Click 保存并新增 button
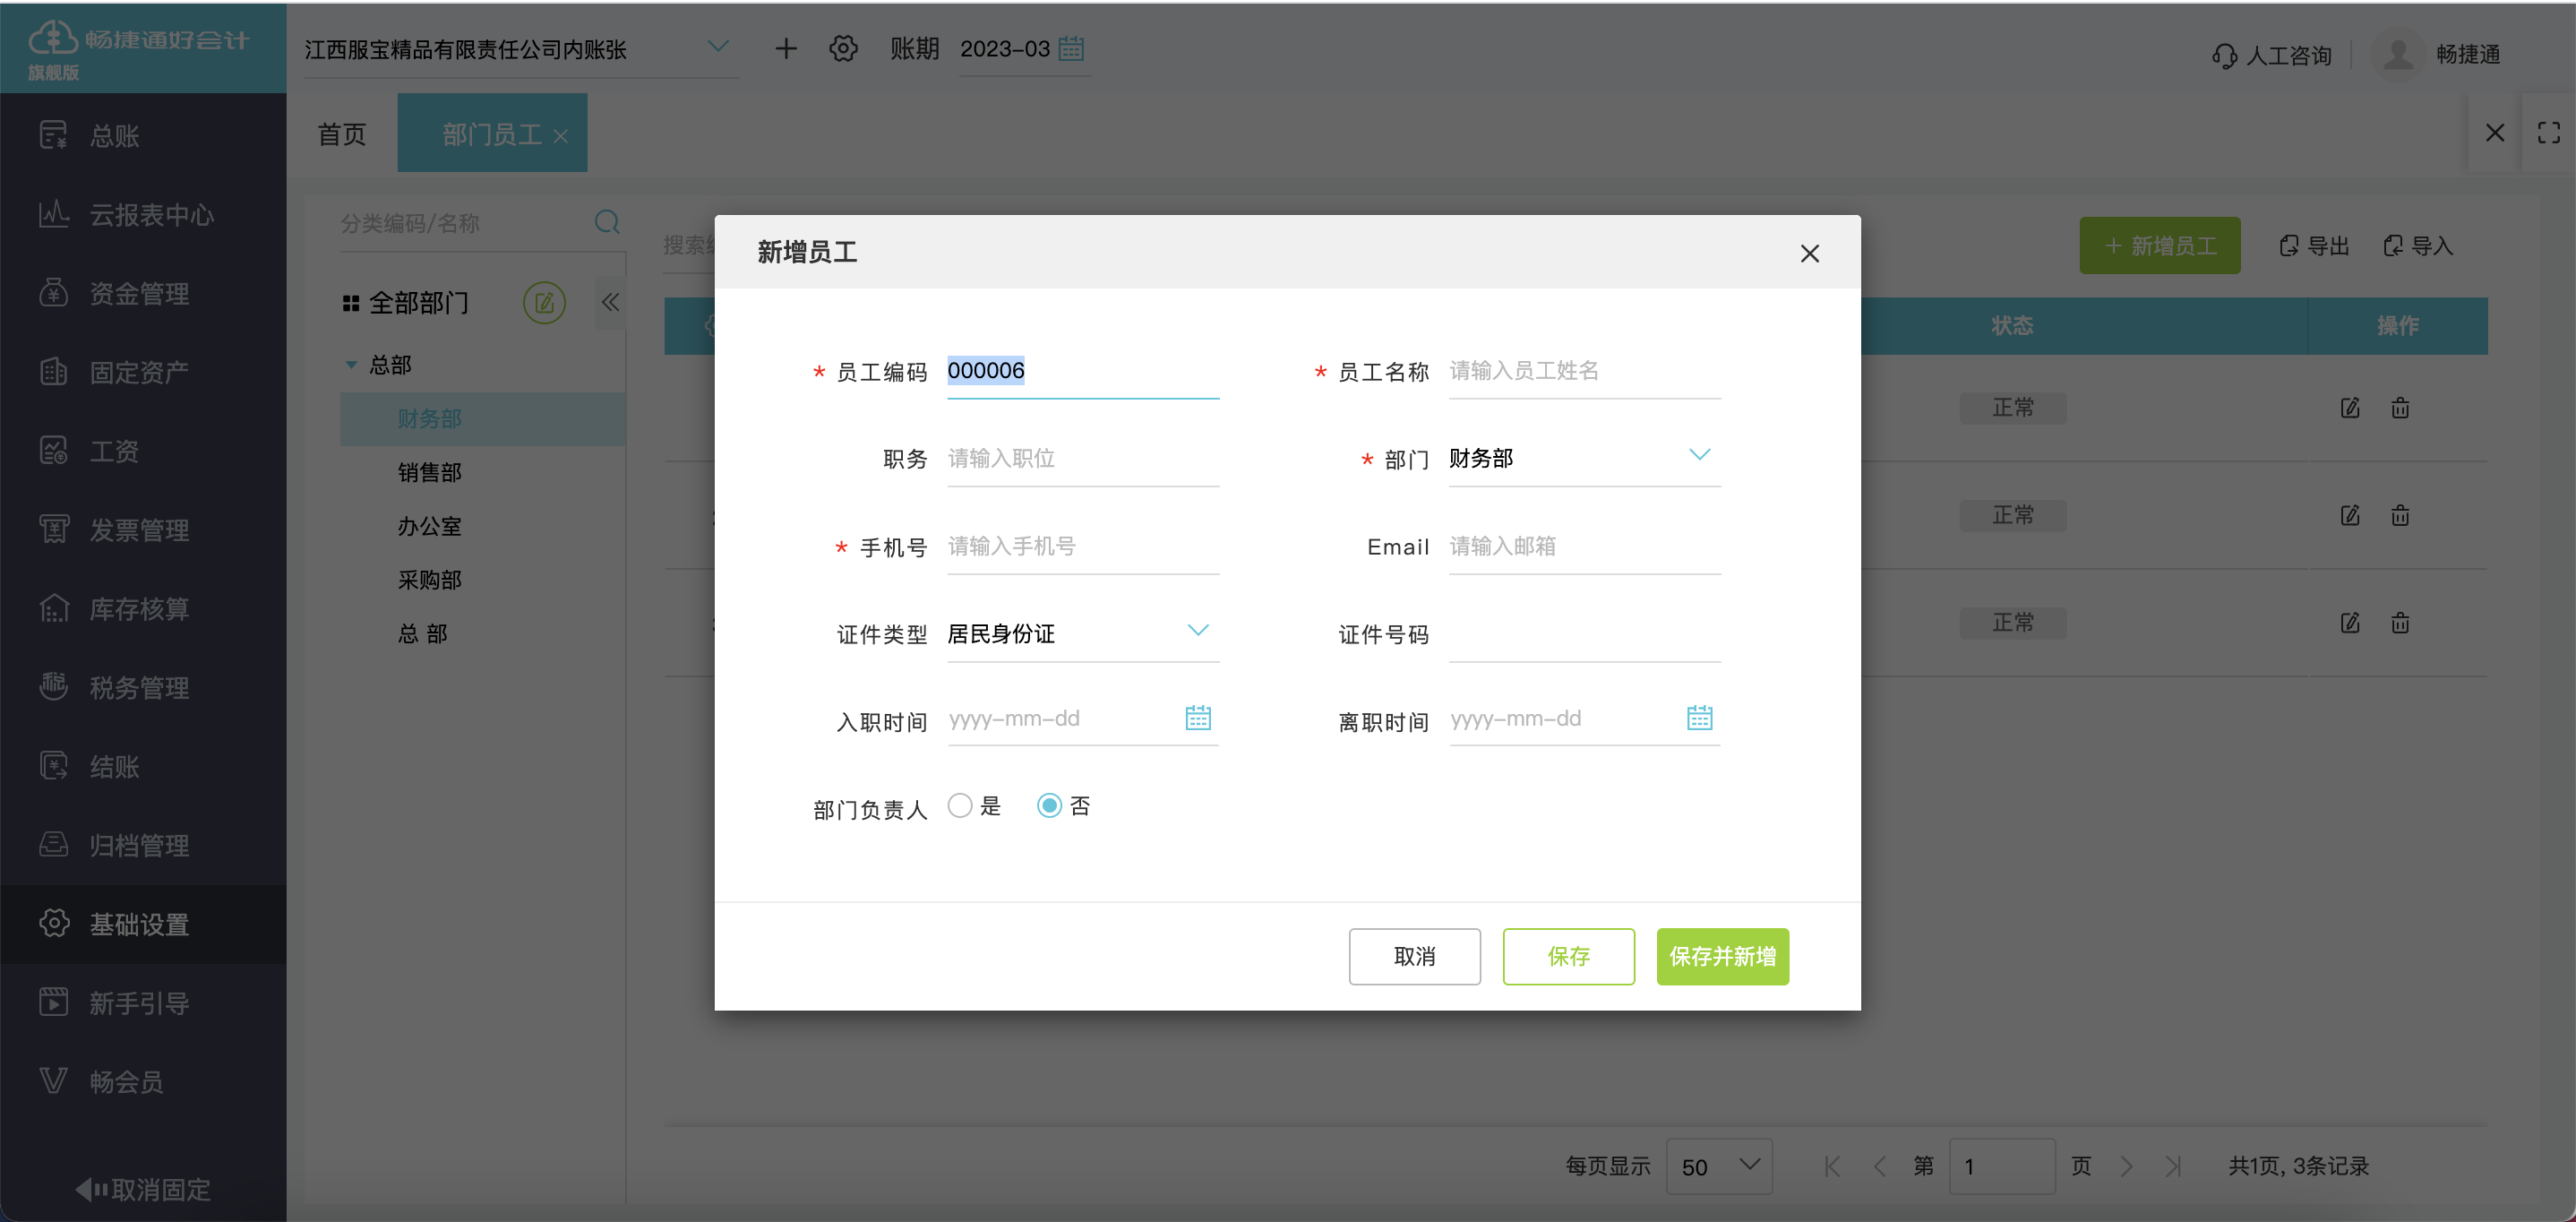 click(x=1723, y=954)
